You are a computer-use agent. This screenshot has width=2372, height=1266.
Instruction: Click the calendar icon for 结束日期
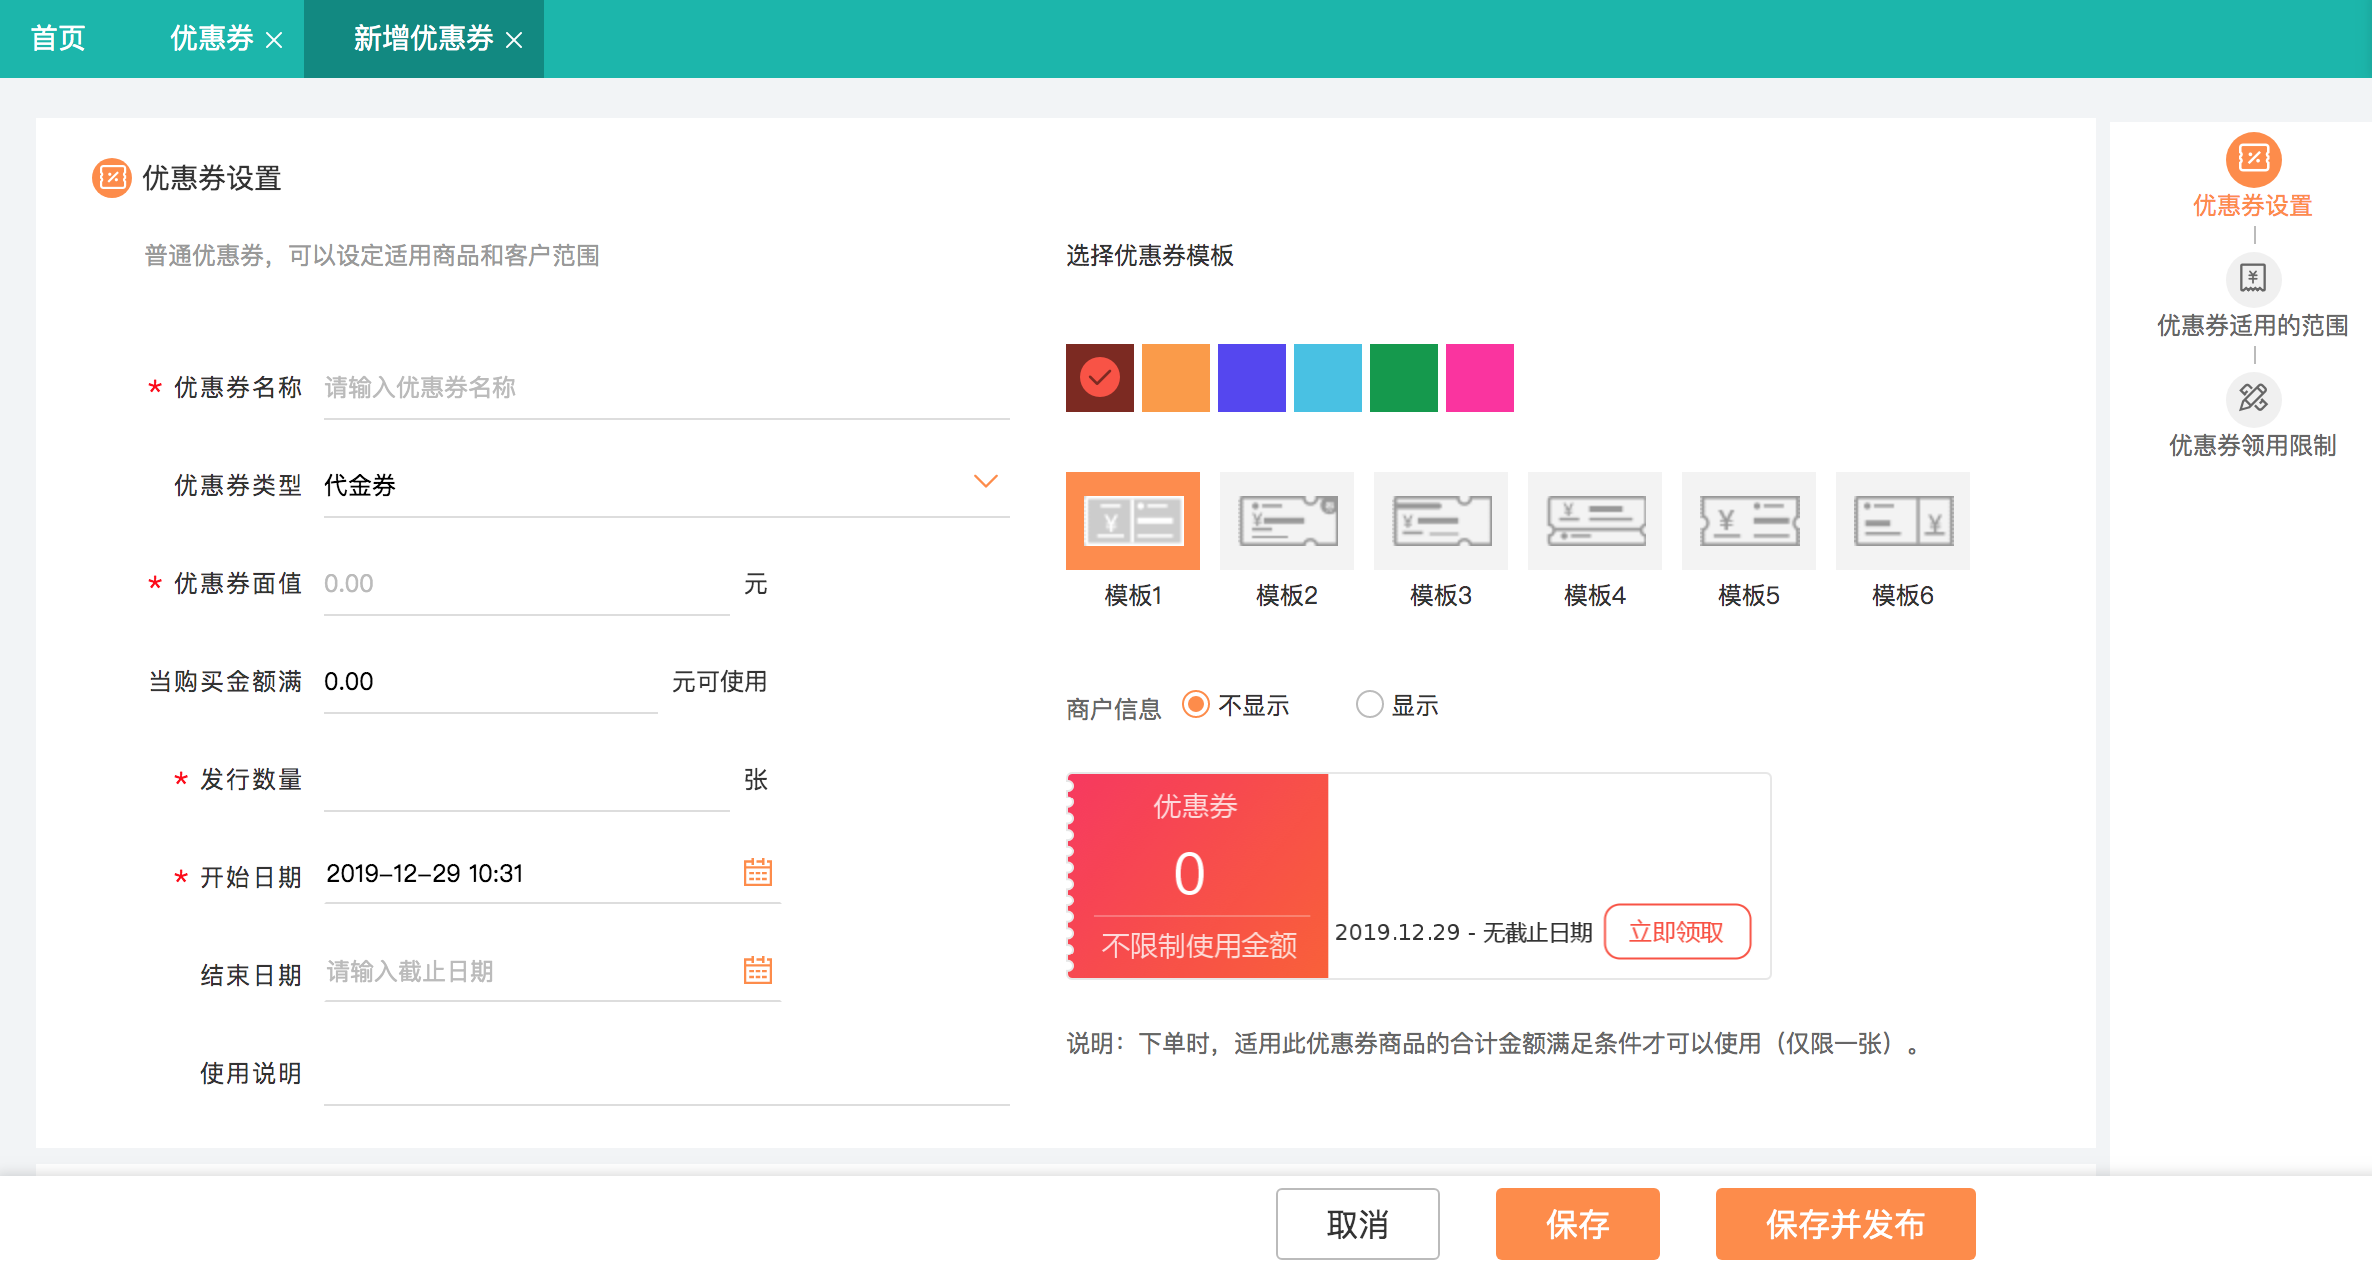point(758,970)
